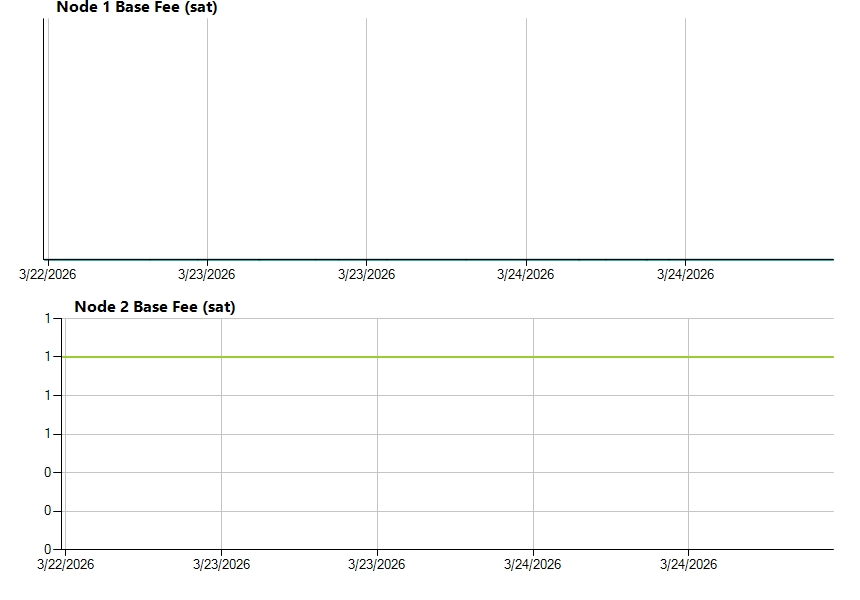Click the "1" y-axis label beside the green line

coord(47,357)
